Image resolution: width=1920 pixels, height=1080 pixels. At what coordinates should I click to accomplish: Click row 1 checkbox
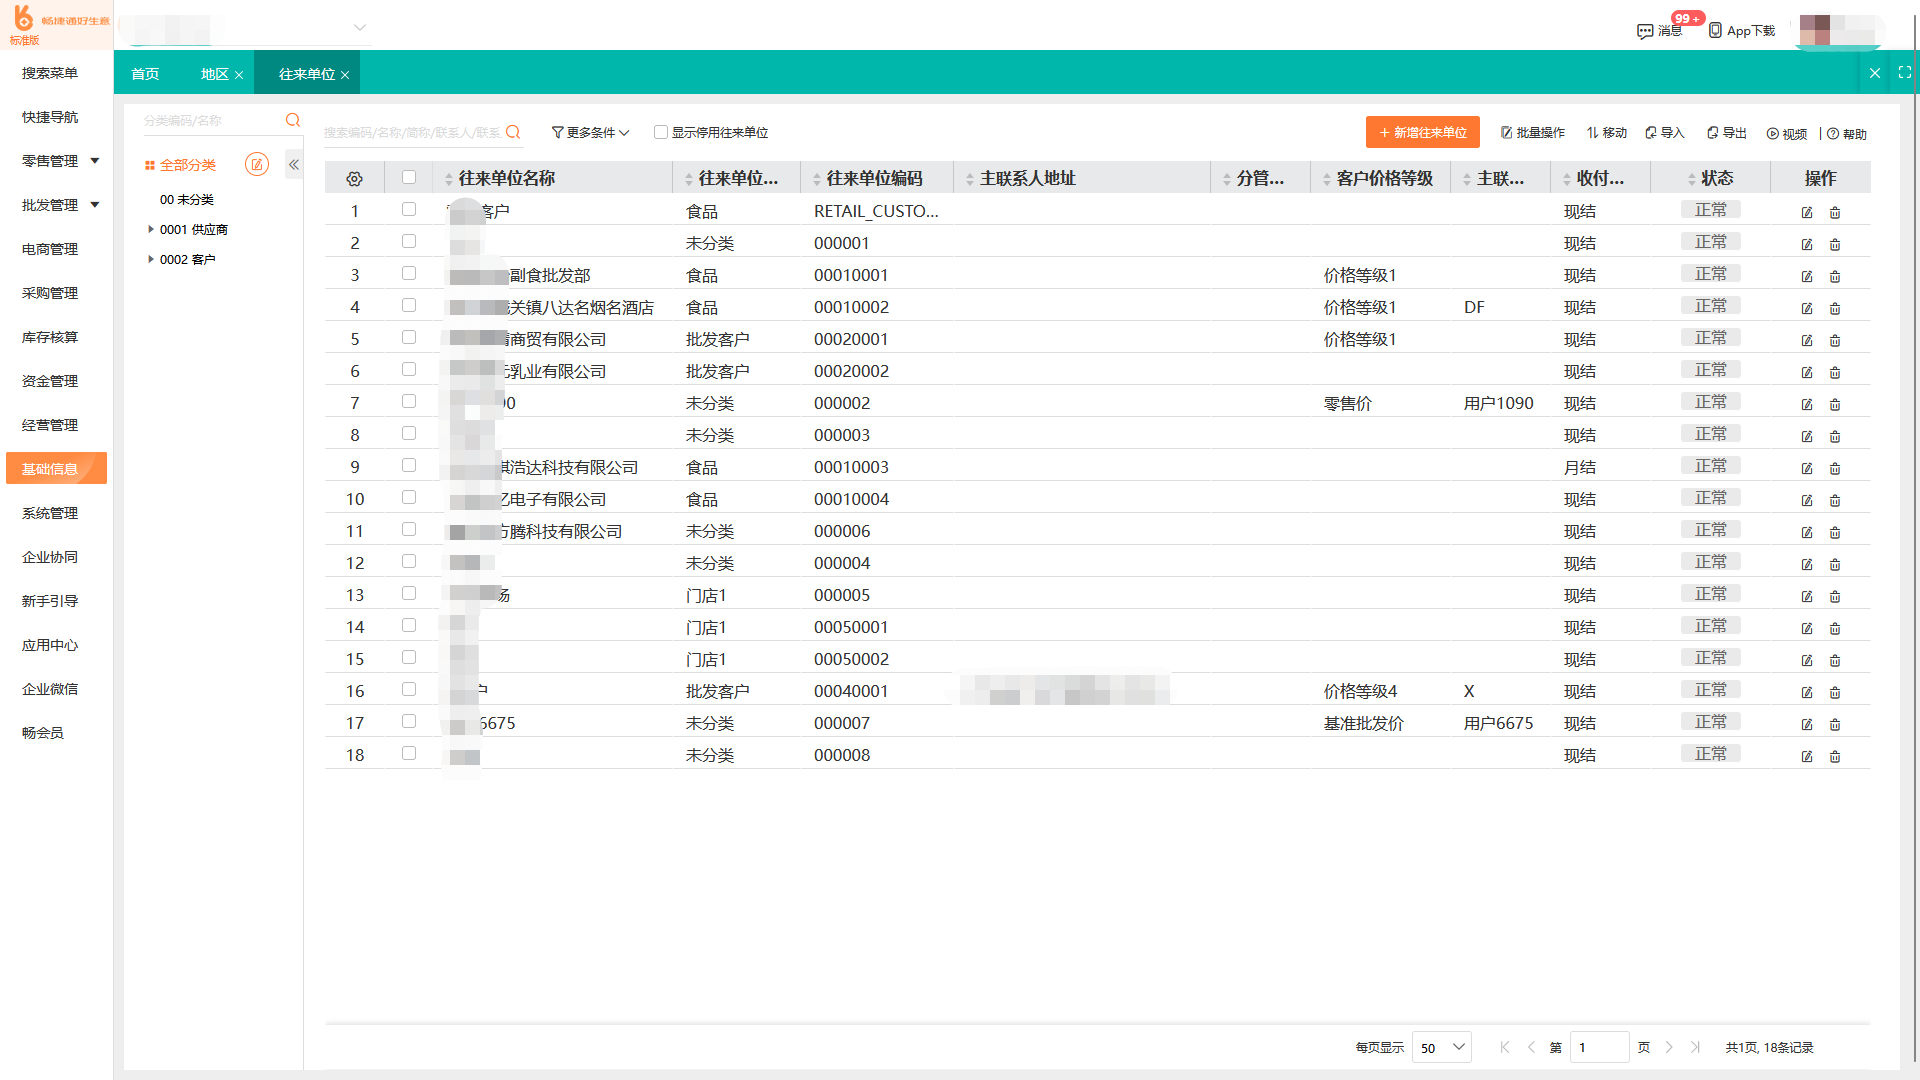point(409,208)
